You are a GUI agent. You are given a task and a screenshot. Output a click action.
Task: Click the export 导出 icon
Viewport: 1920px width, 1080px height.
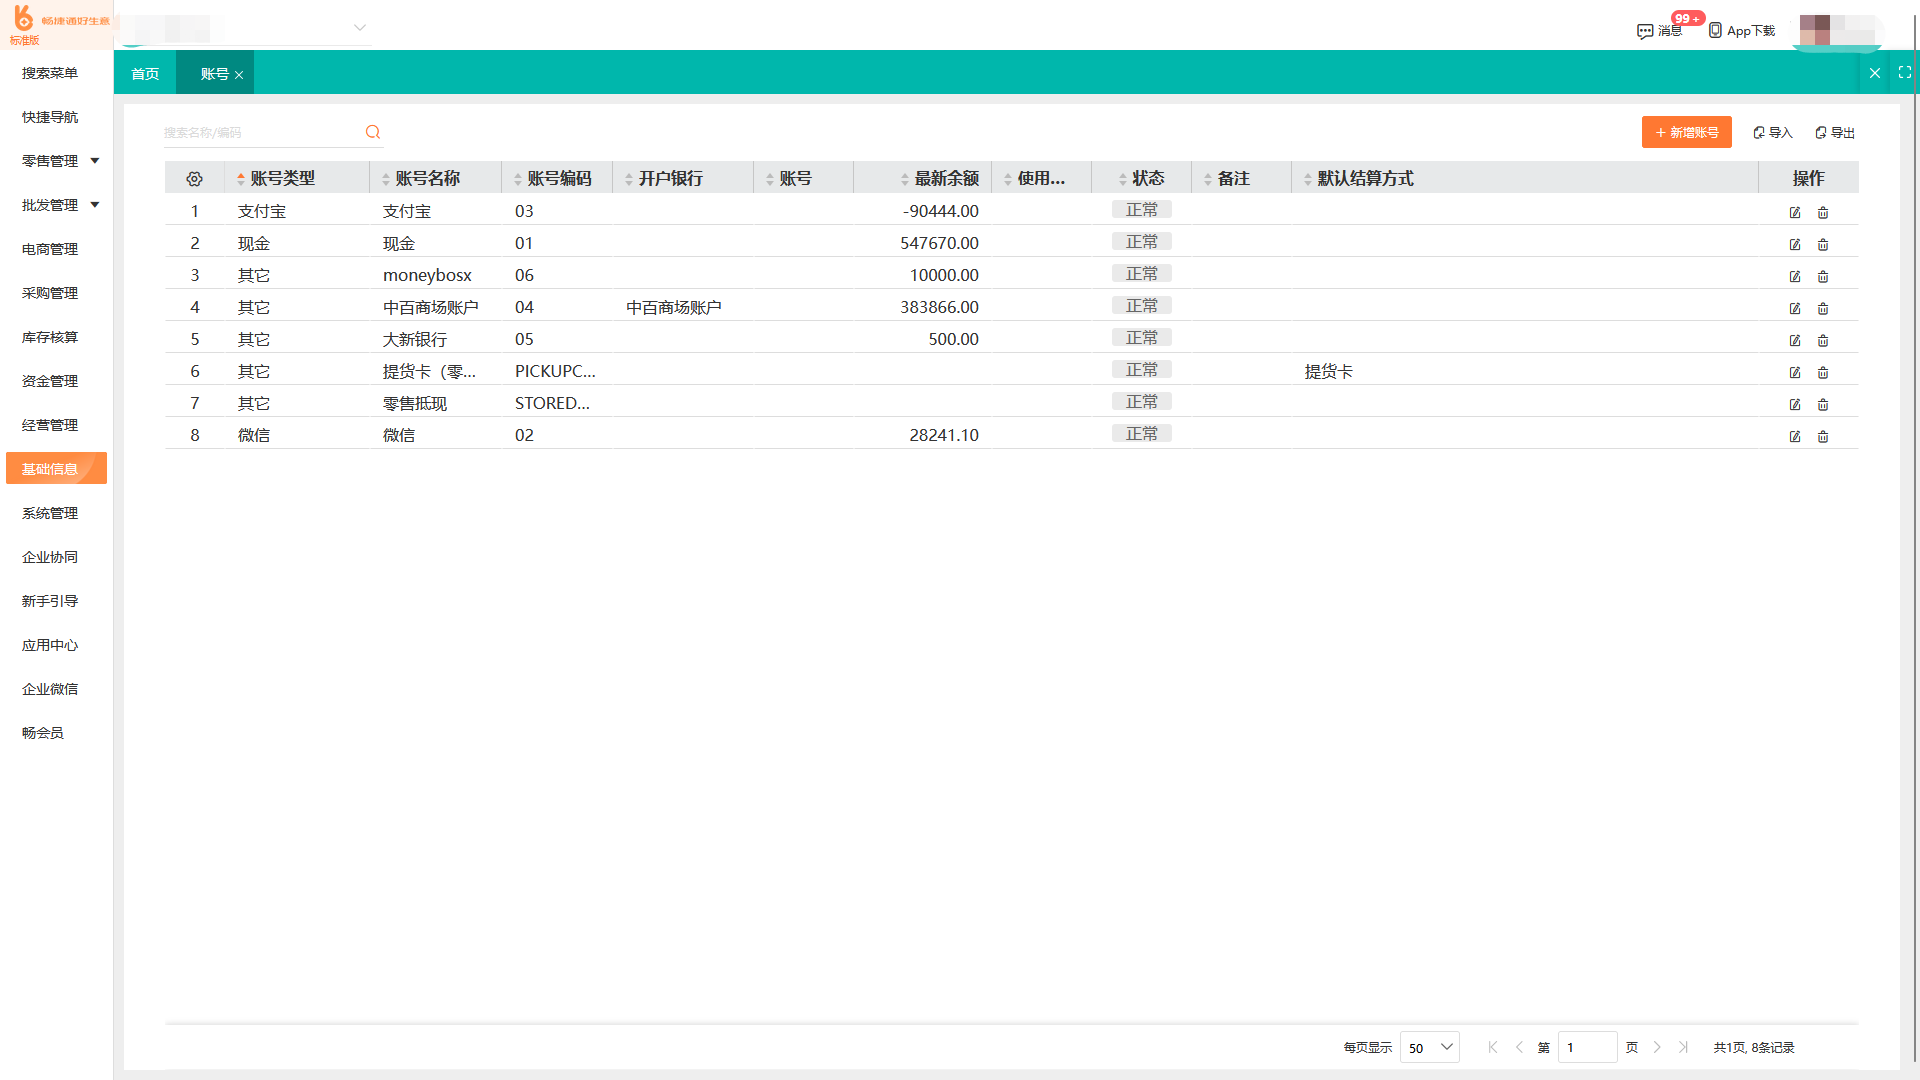[x=1834, y=132]
